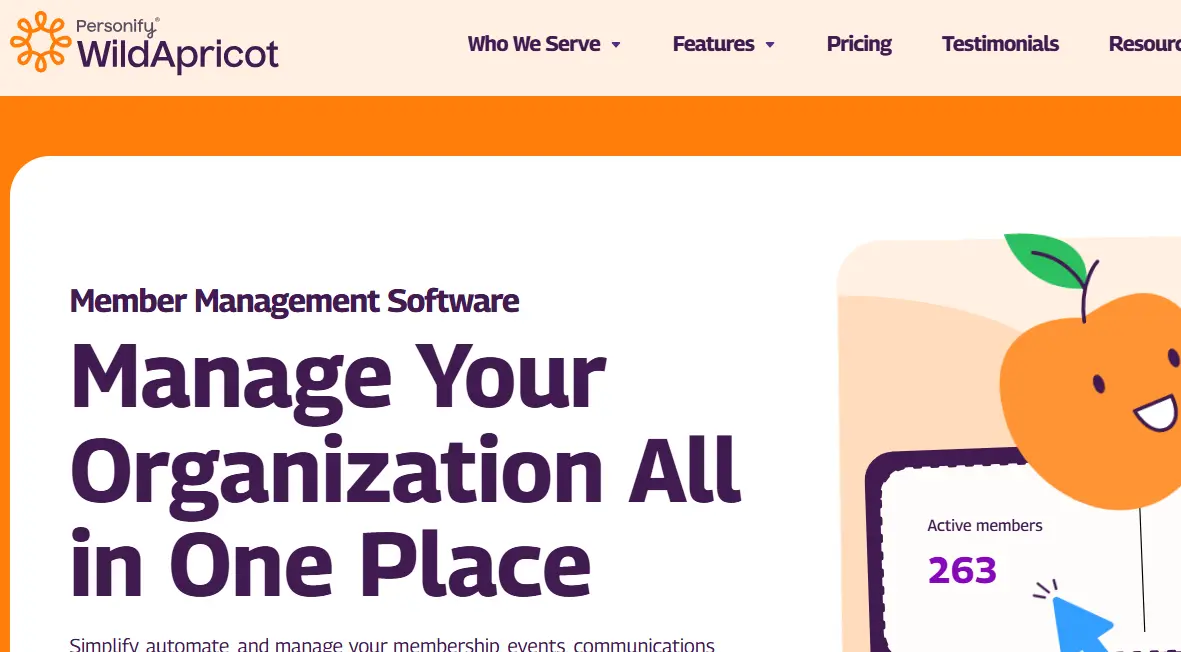Click the WildApricot flower logo icon
The height and width of the screenshot is (652, 1181).
point(39,42)
